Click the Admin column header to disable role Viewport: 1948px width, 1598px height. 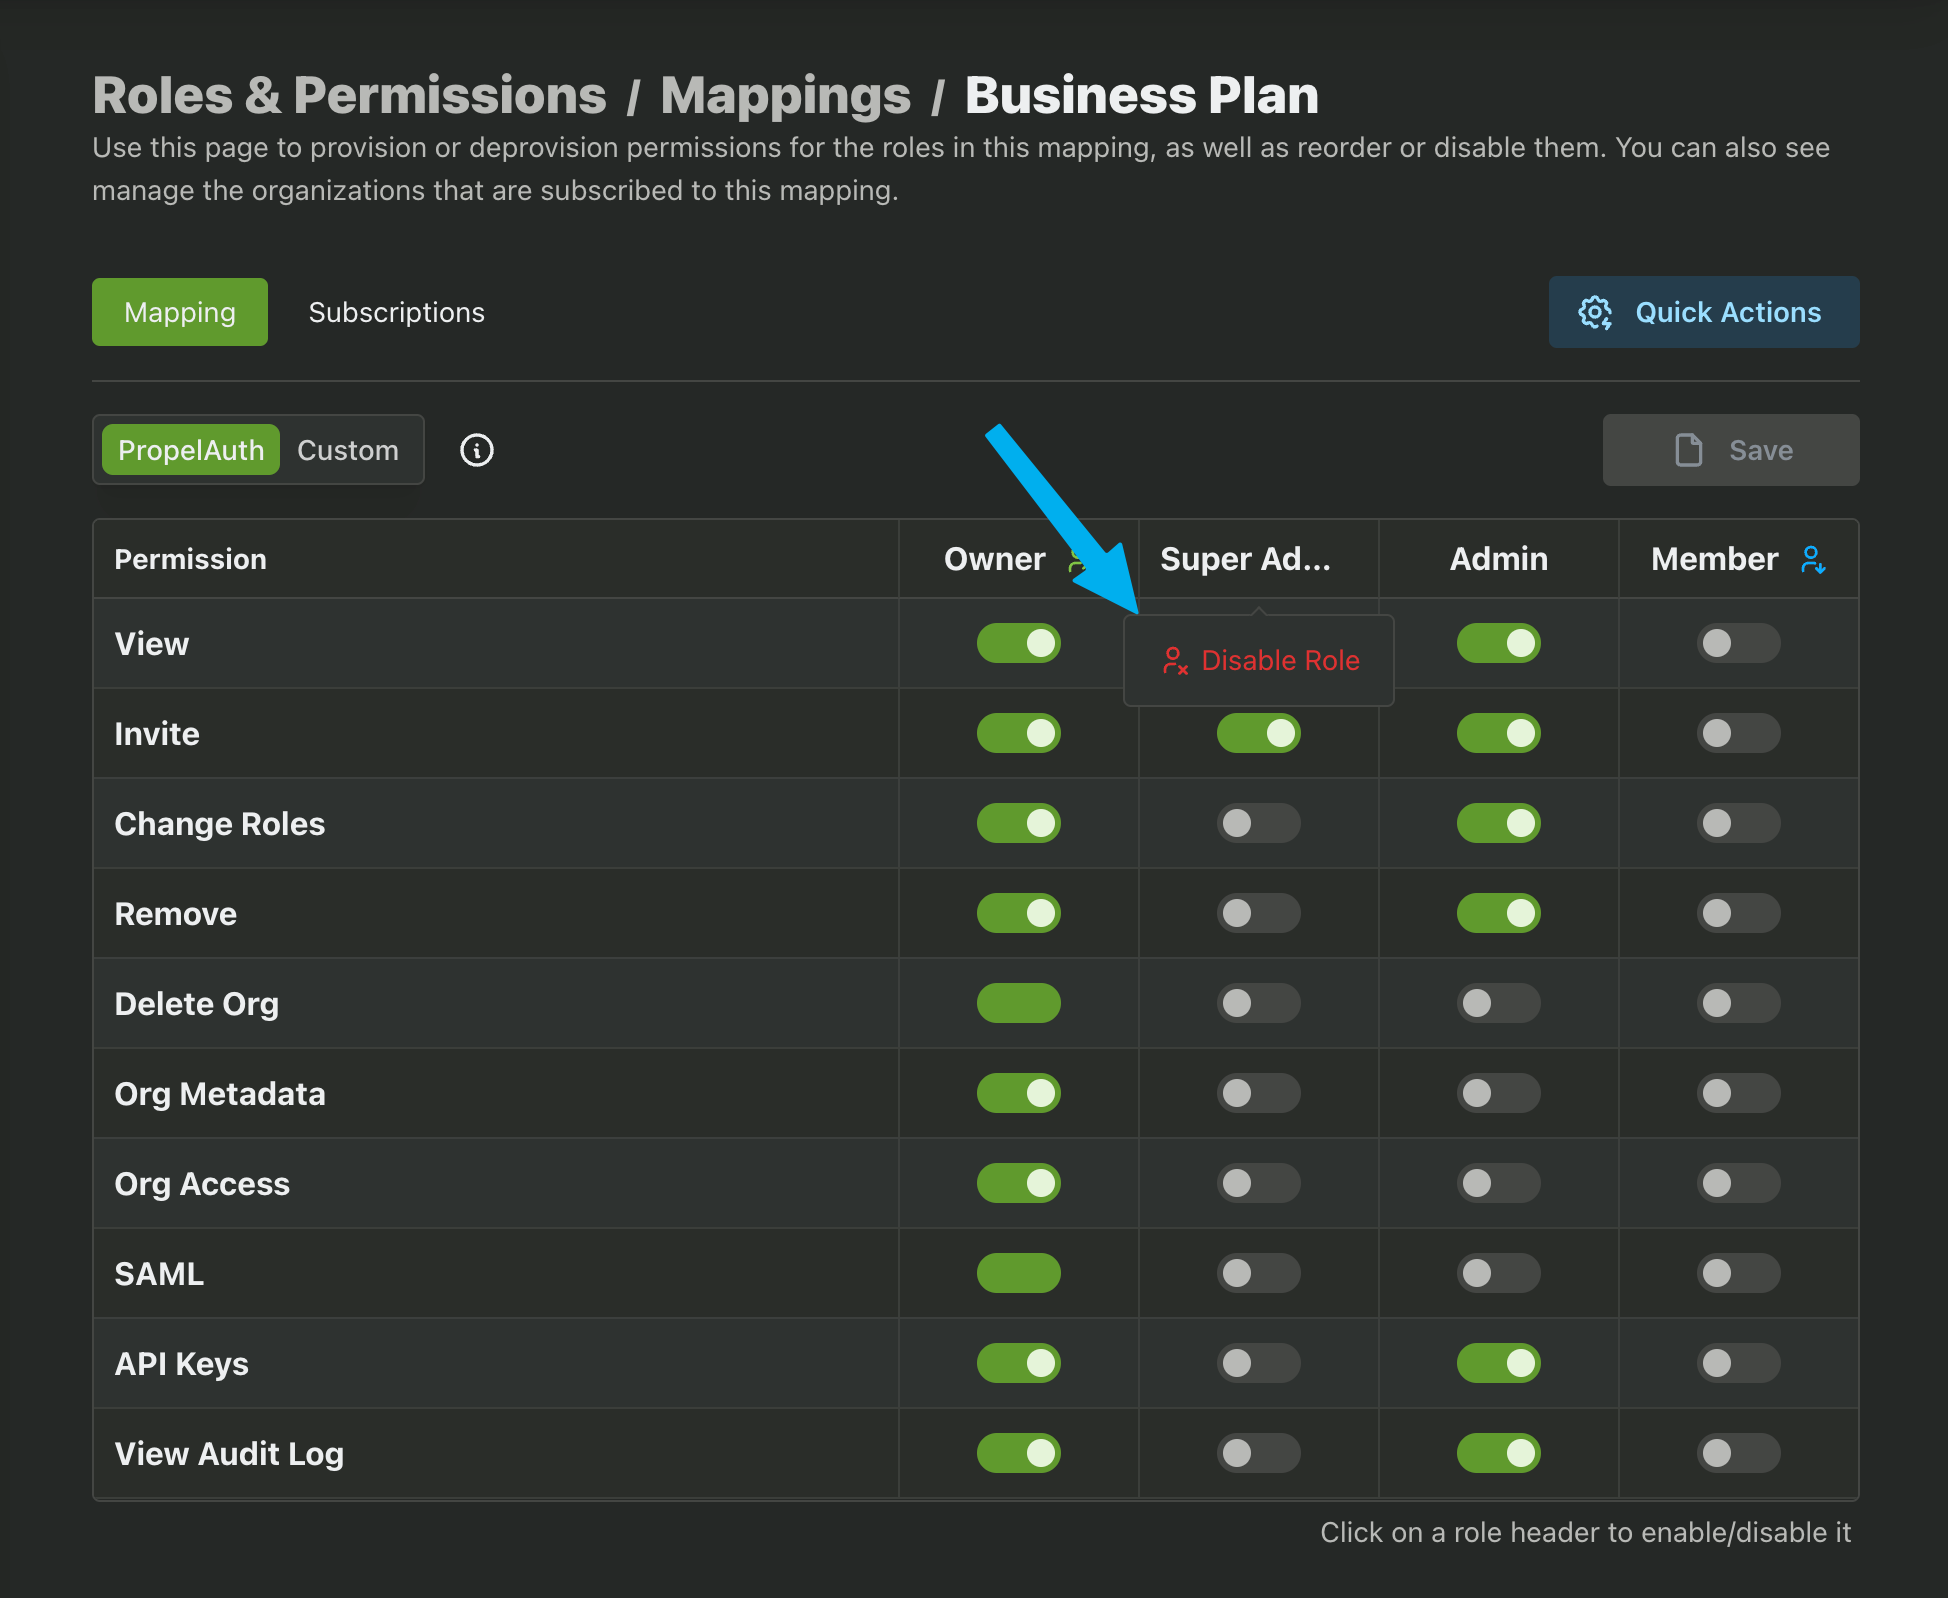(1498, 559)
